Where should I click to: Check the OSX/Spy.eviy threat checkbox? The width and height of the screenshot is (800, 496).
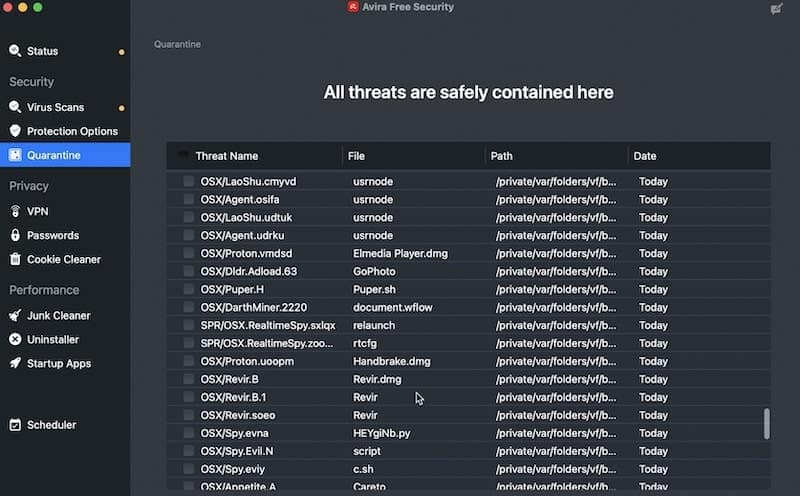pyautogui.click(x=188, y=468)
